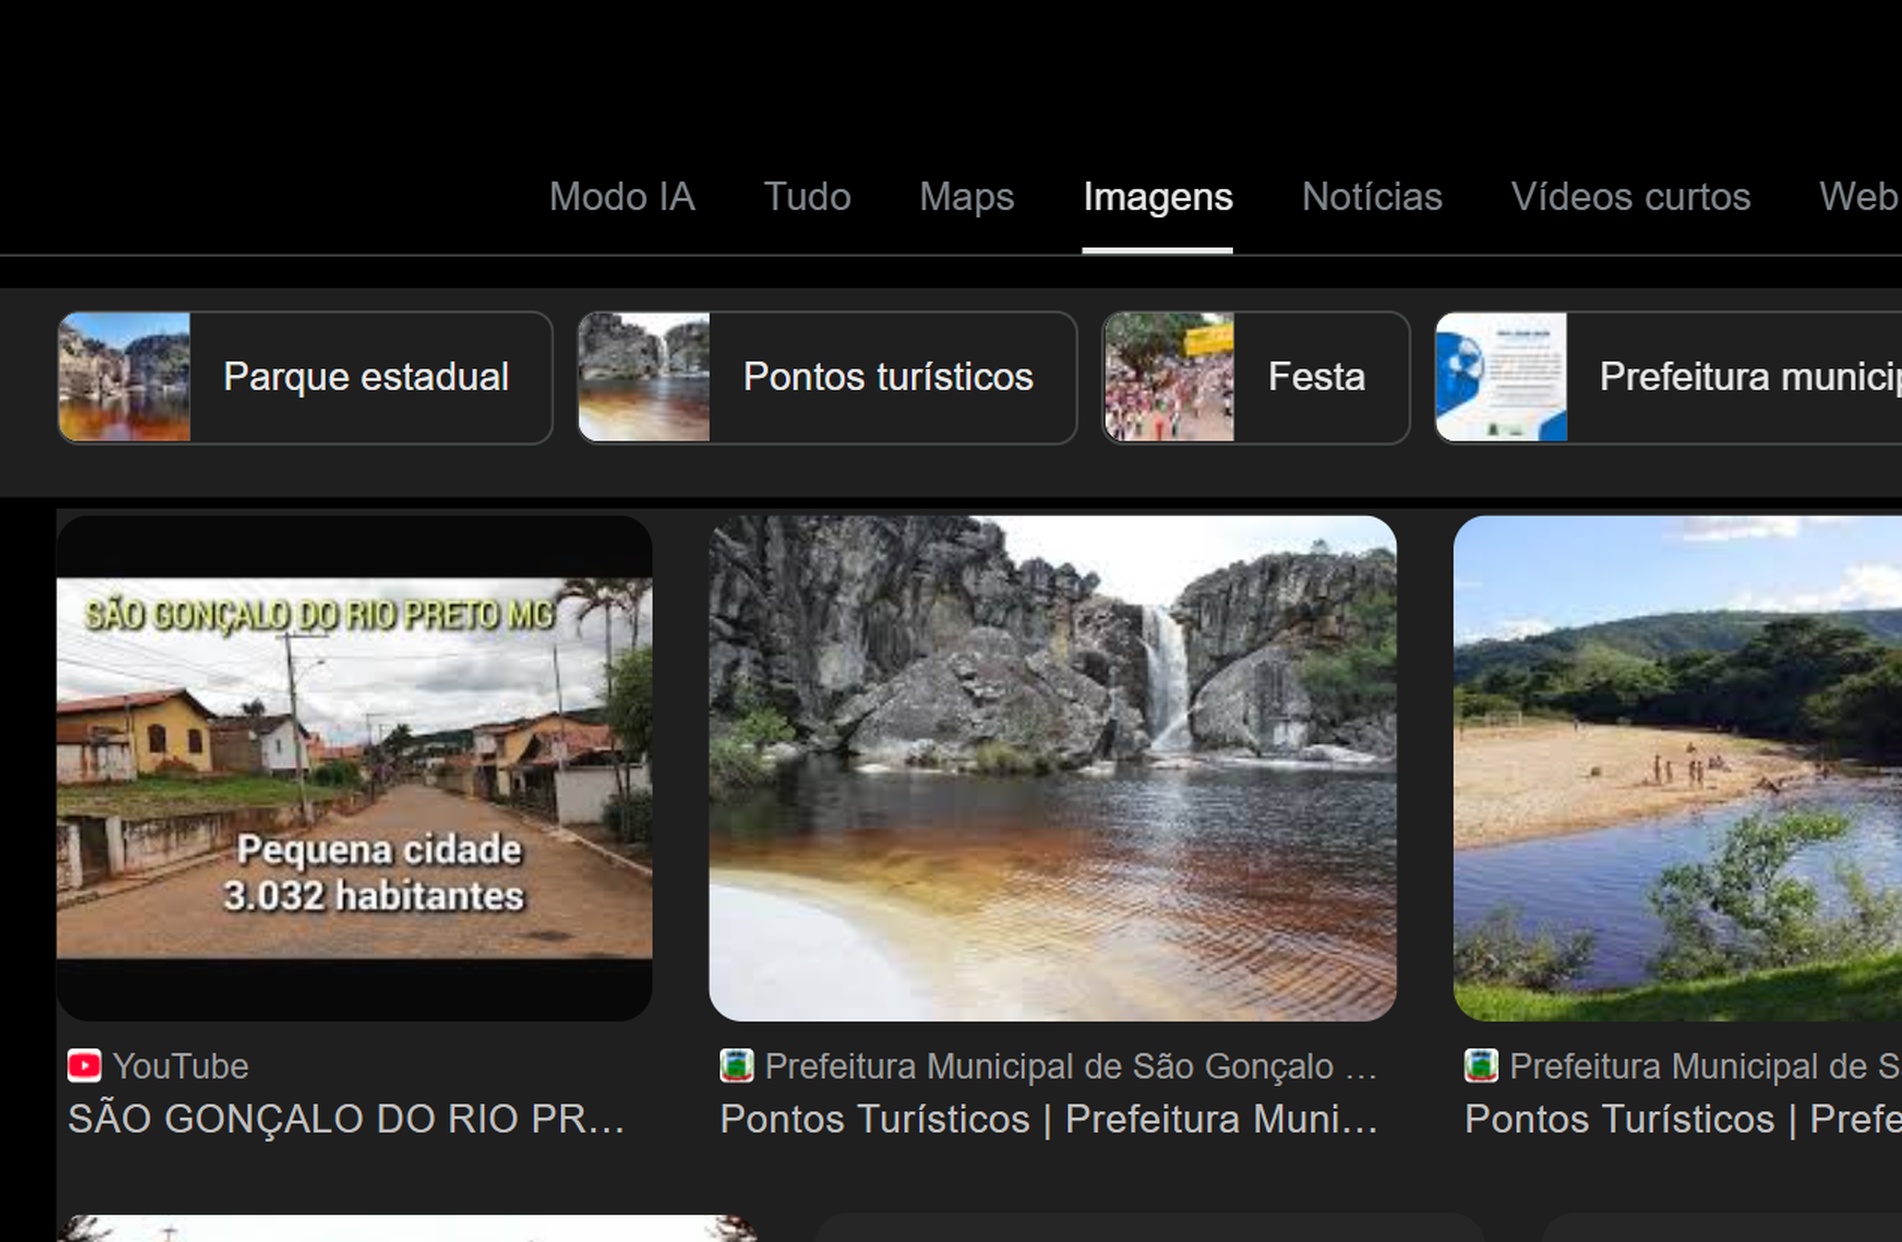Switch to the Tudo tab
Image resolution: width=1902 pixels, height=1242 pixels.
(807, 197)
